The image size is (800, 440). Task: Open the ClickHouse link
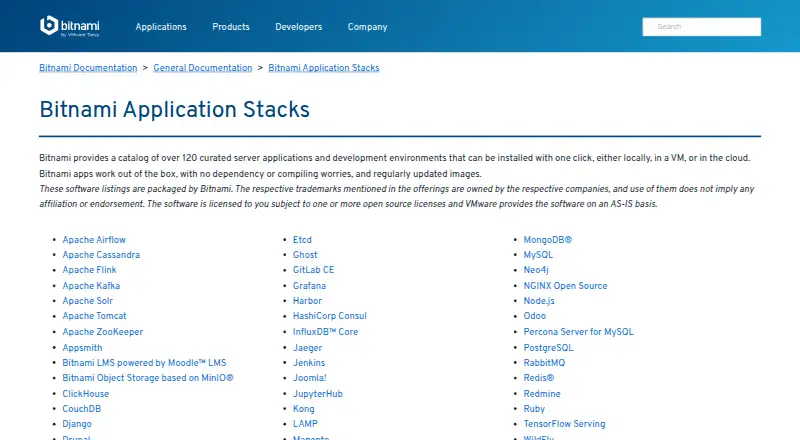tap(86, 394)
